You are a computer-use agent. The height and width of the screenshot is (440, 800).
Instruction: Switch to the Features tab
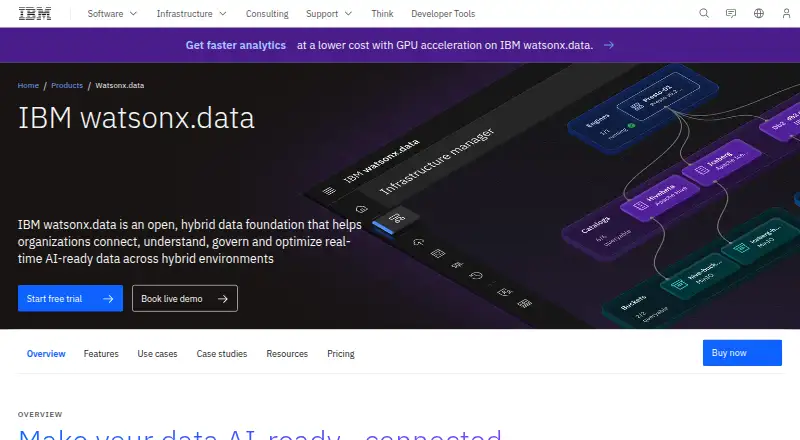tap(101, 354)
